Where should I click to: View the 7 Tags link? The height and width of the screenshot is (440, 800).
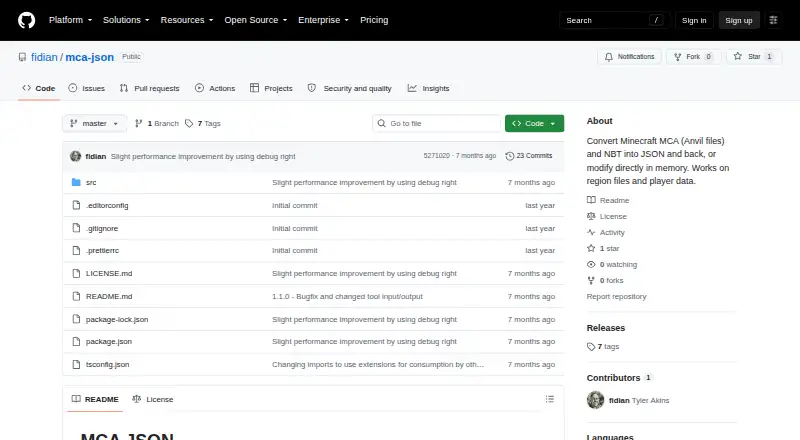click(203, 124)
